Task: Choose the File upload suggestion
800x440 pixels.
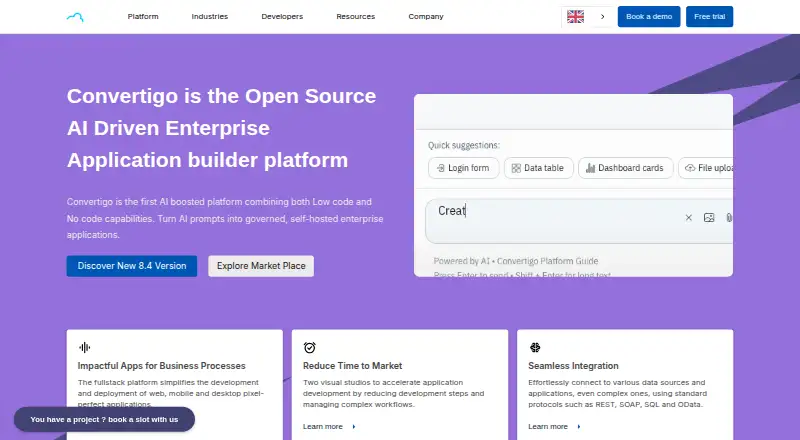Action: [x=706, y=168]
